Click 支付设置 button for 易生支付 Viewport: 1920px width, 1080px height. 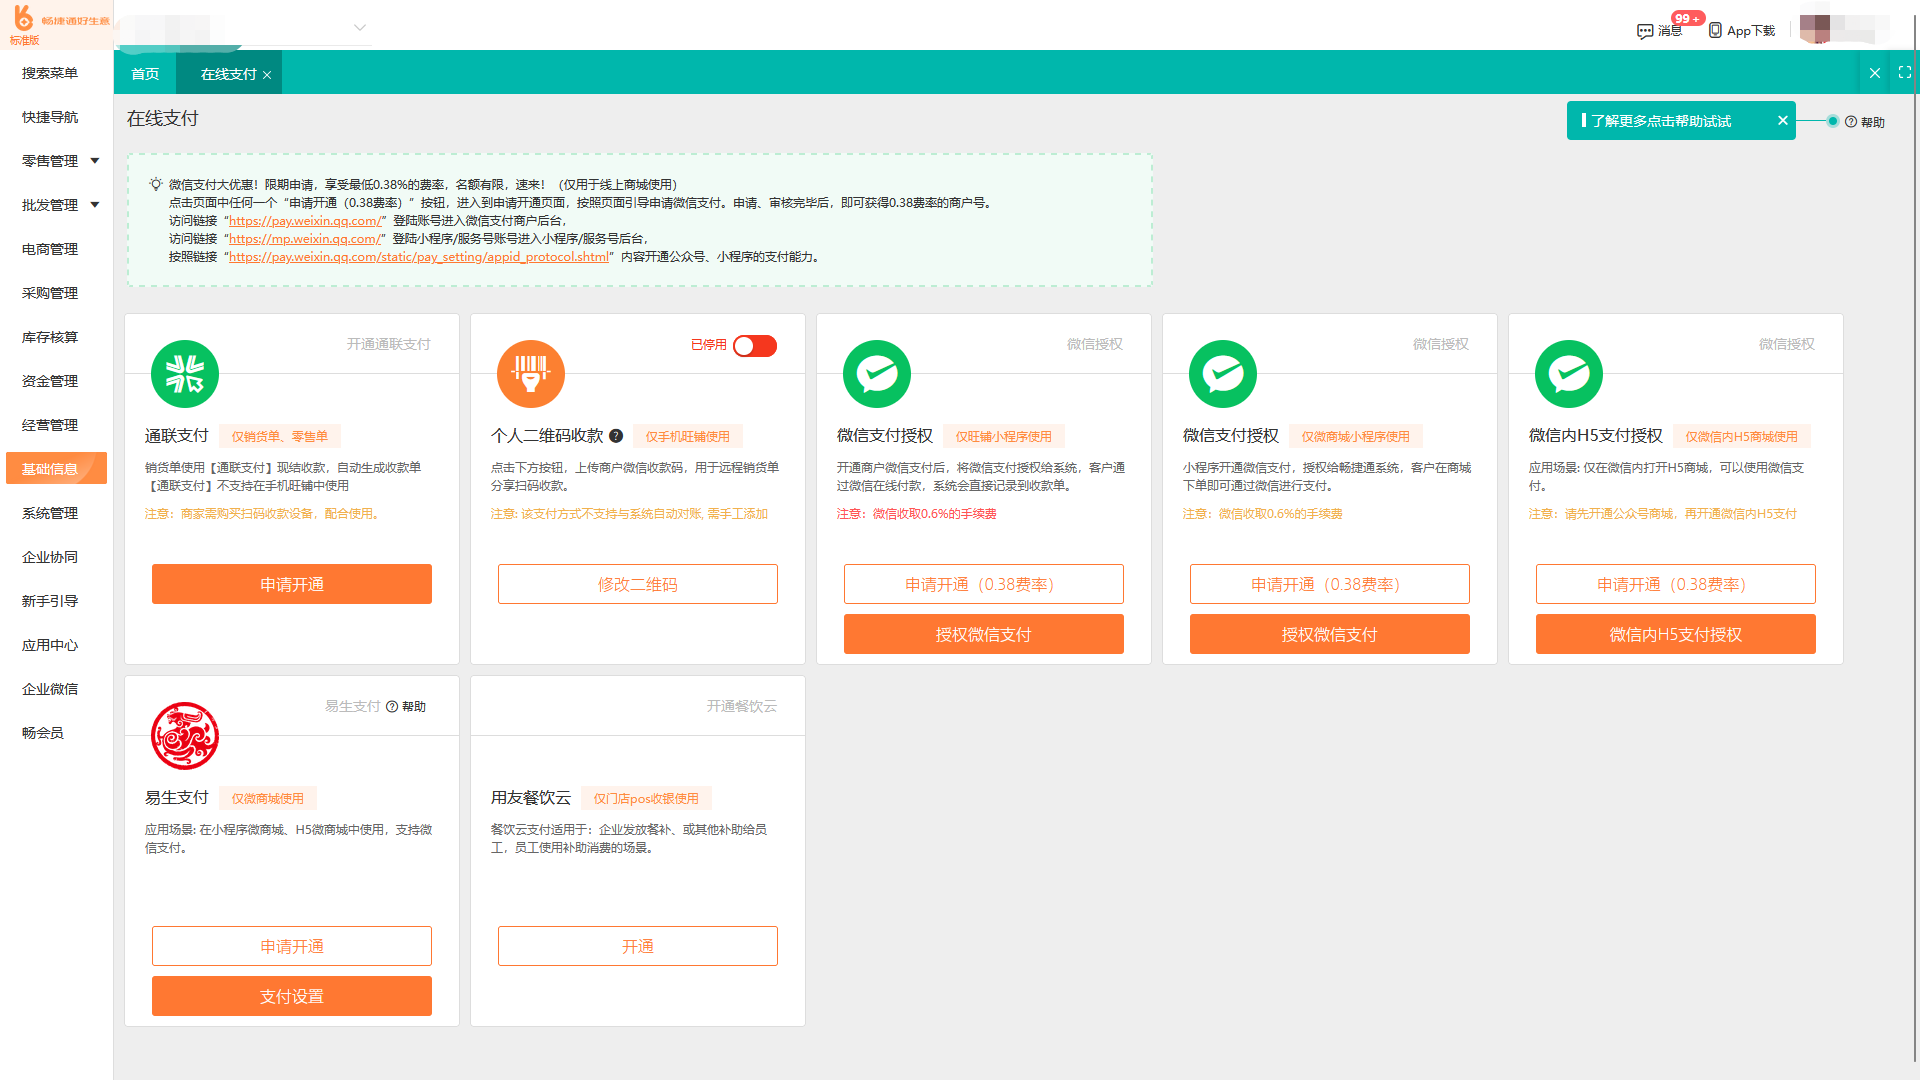tap(291, 997)
